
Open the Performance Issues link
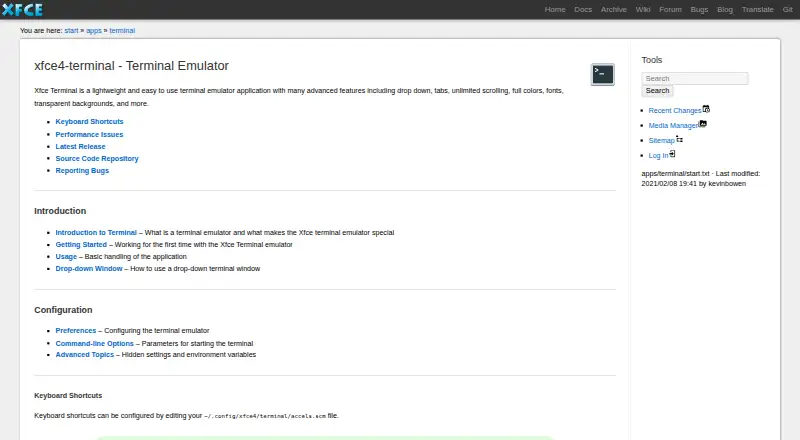(89, 134)
